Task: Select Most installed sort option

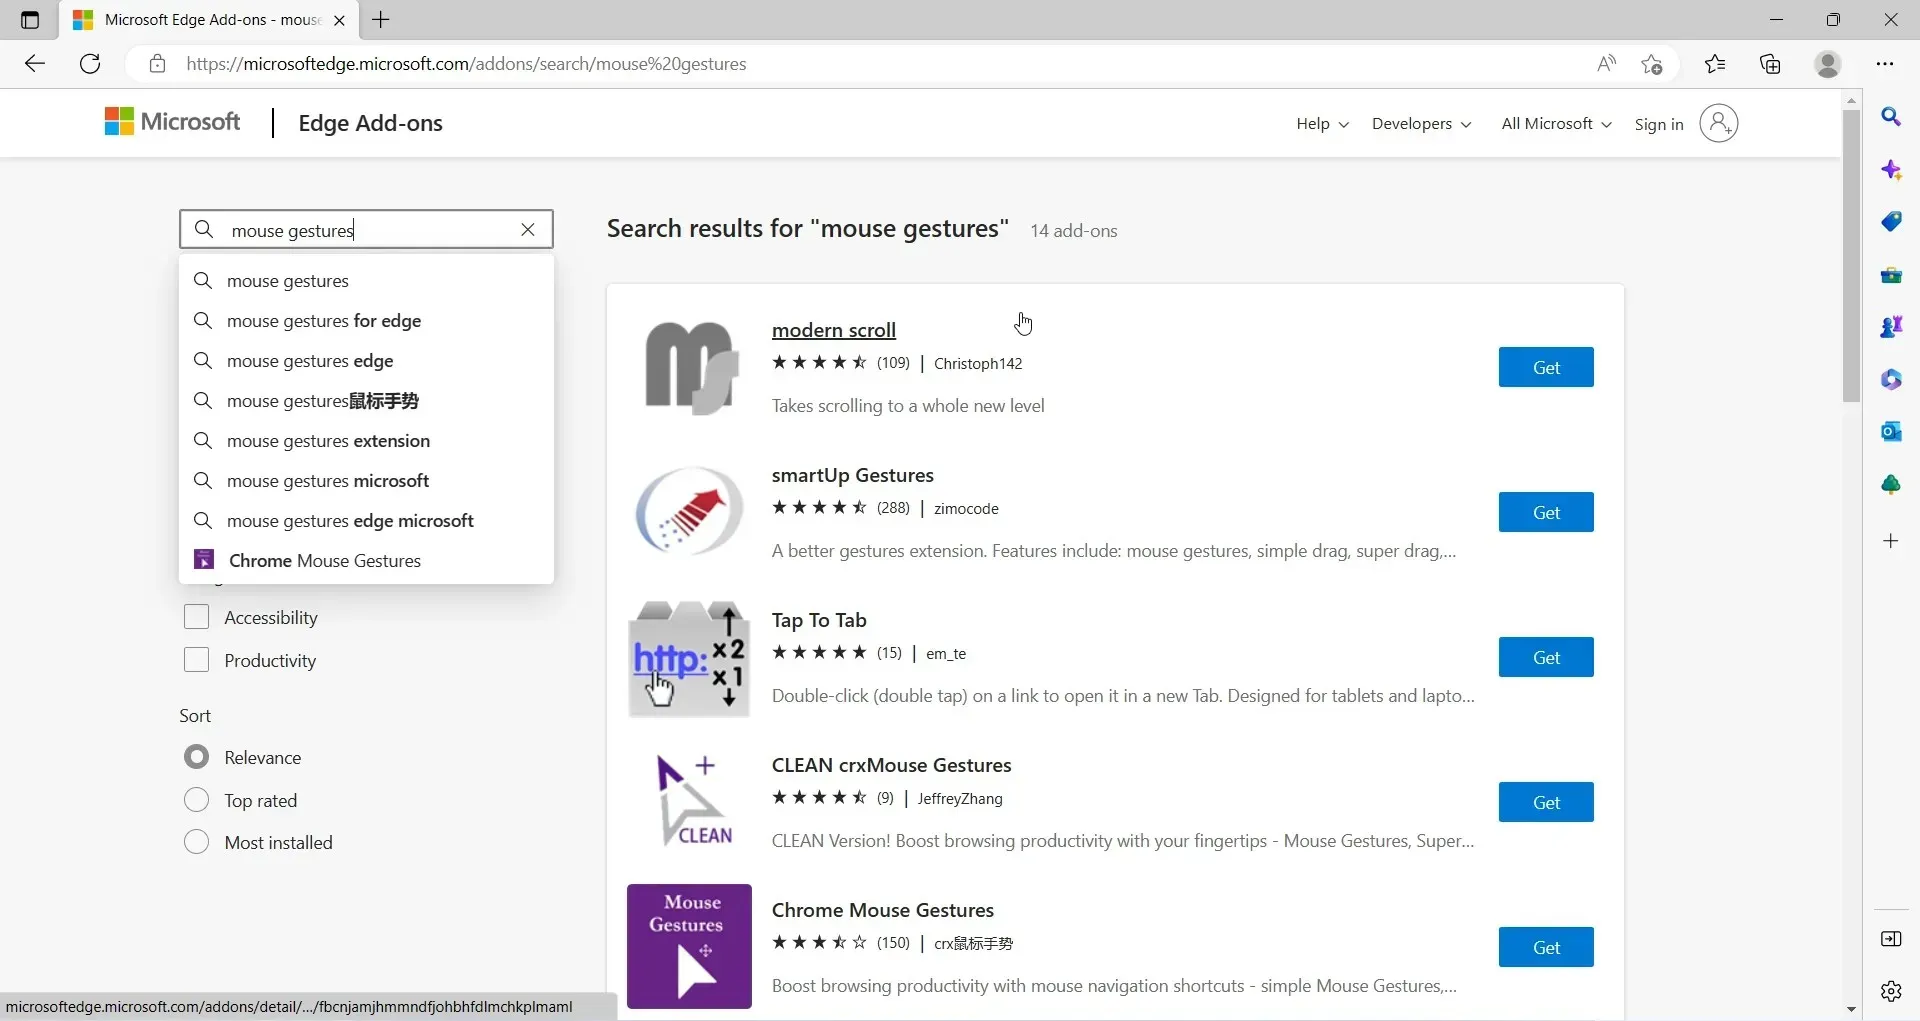Action: 197,842
